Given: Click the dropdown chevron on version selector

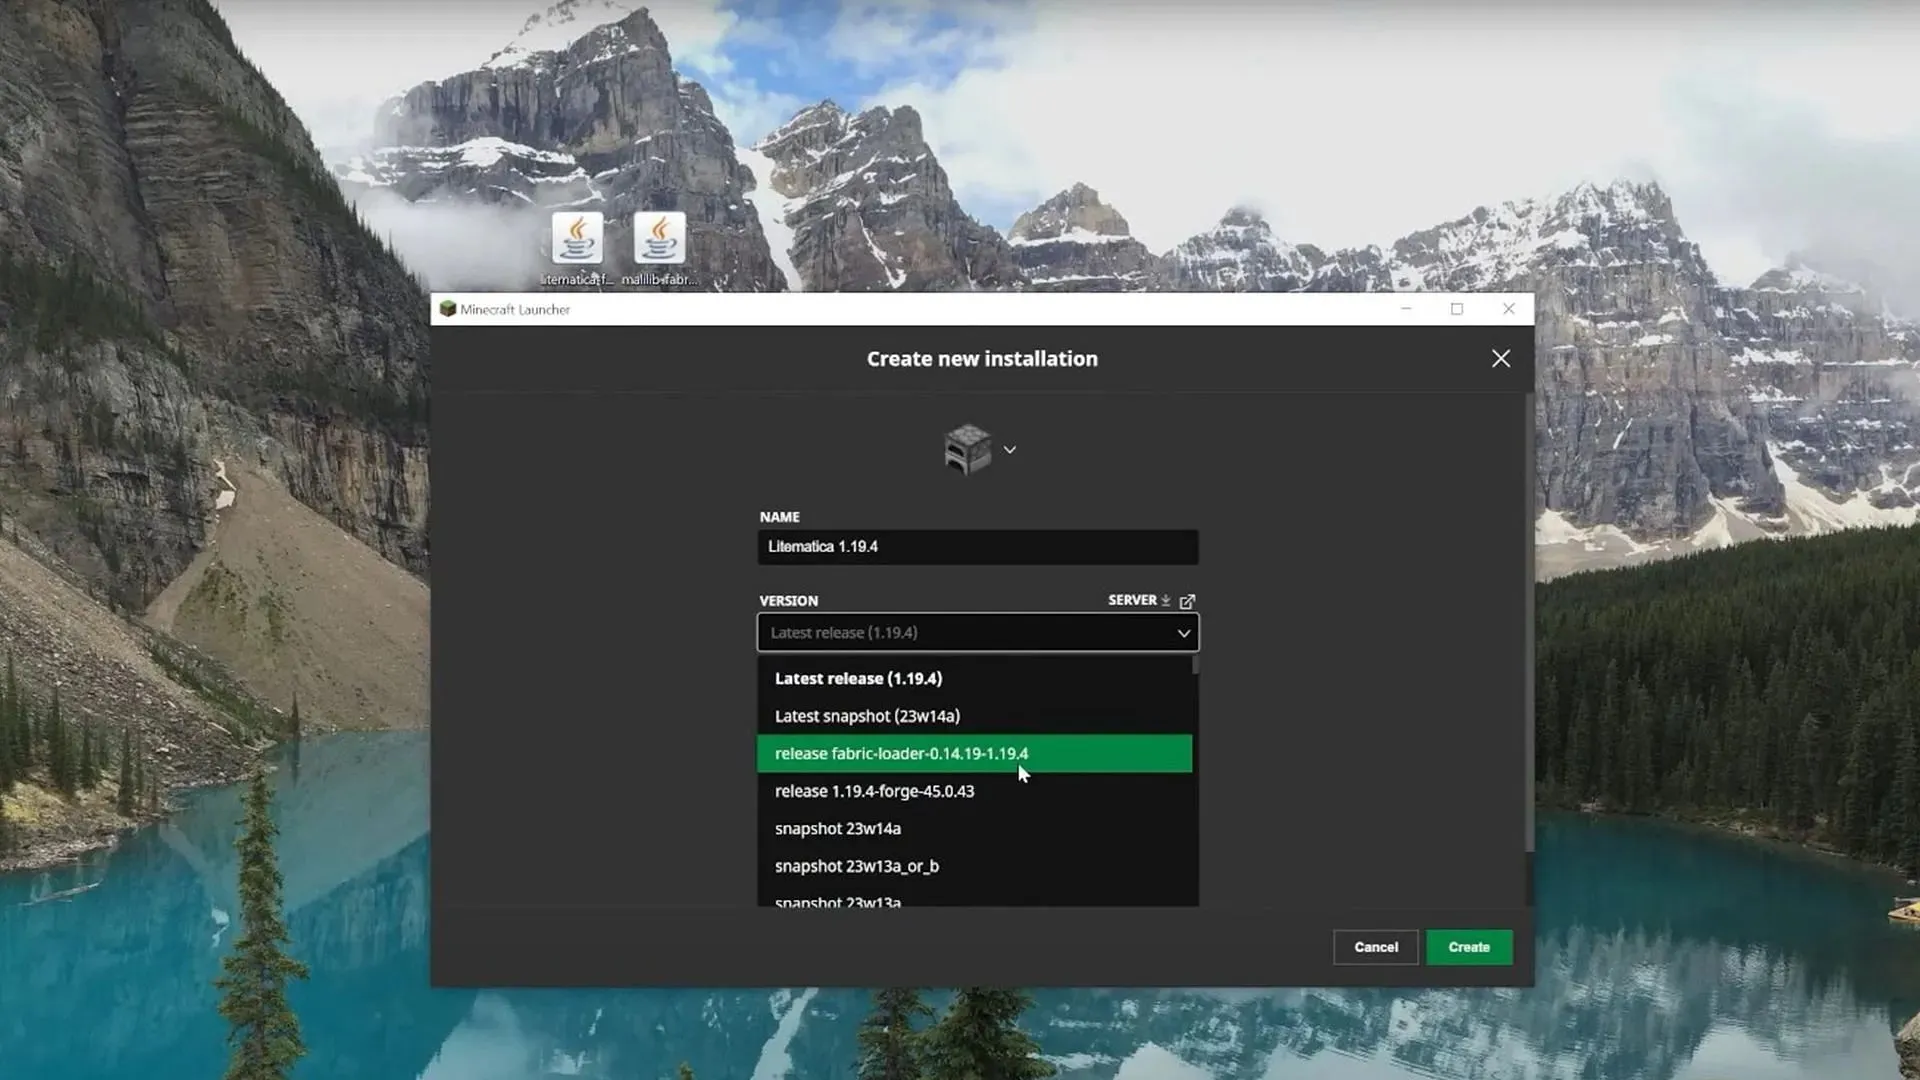Looking at the screenshot, I should 1183,633.
